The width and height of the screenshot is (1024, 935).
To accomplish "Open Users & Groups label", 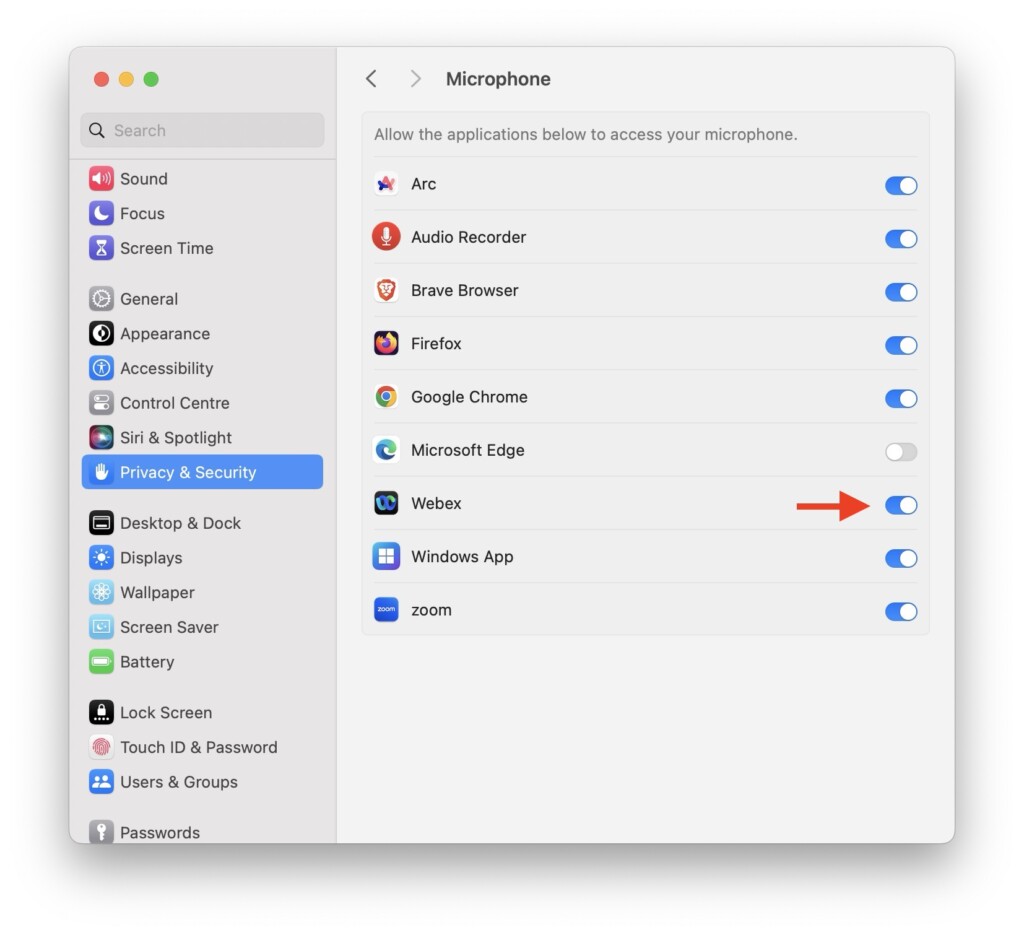I will [x=179, y=782].
